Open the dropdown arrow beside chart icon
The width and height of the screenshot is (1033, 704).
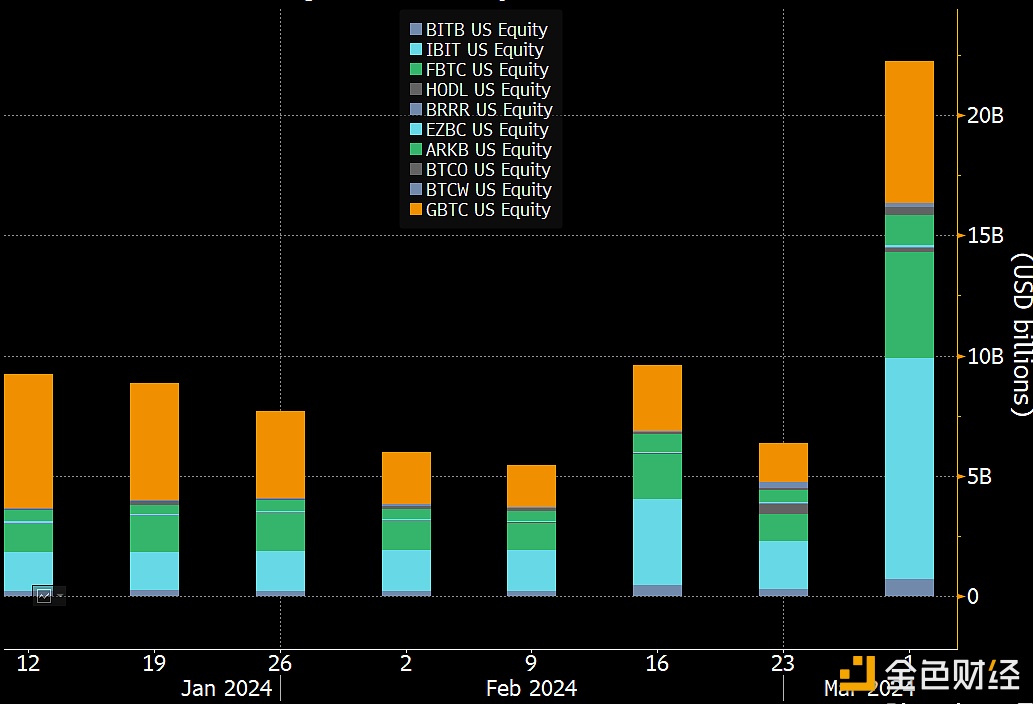coord(60,595)
